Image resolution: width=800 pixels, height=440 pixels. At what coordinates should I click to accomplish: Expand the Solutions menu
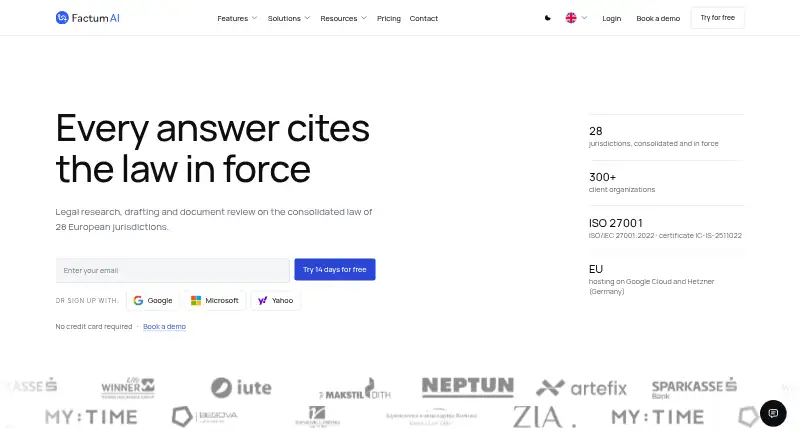(x=289, y=18)
